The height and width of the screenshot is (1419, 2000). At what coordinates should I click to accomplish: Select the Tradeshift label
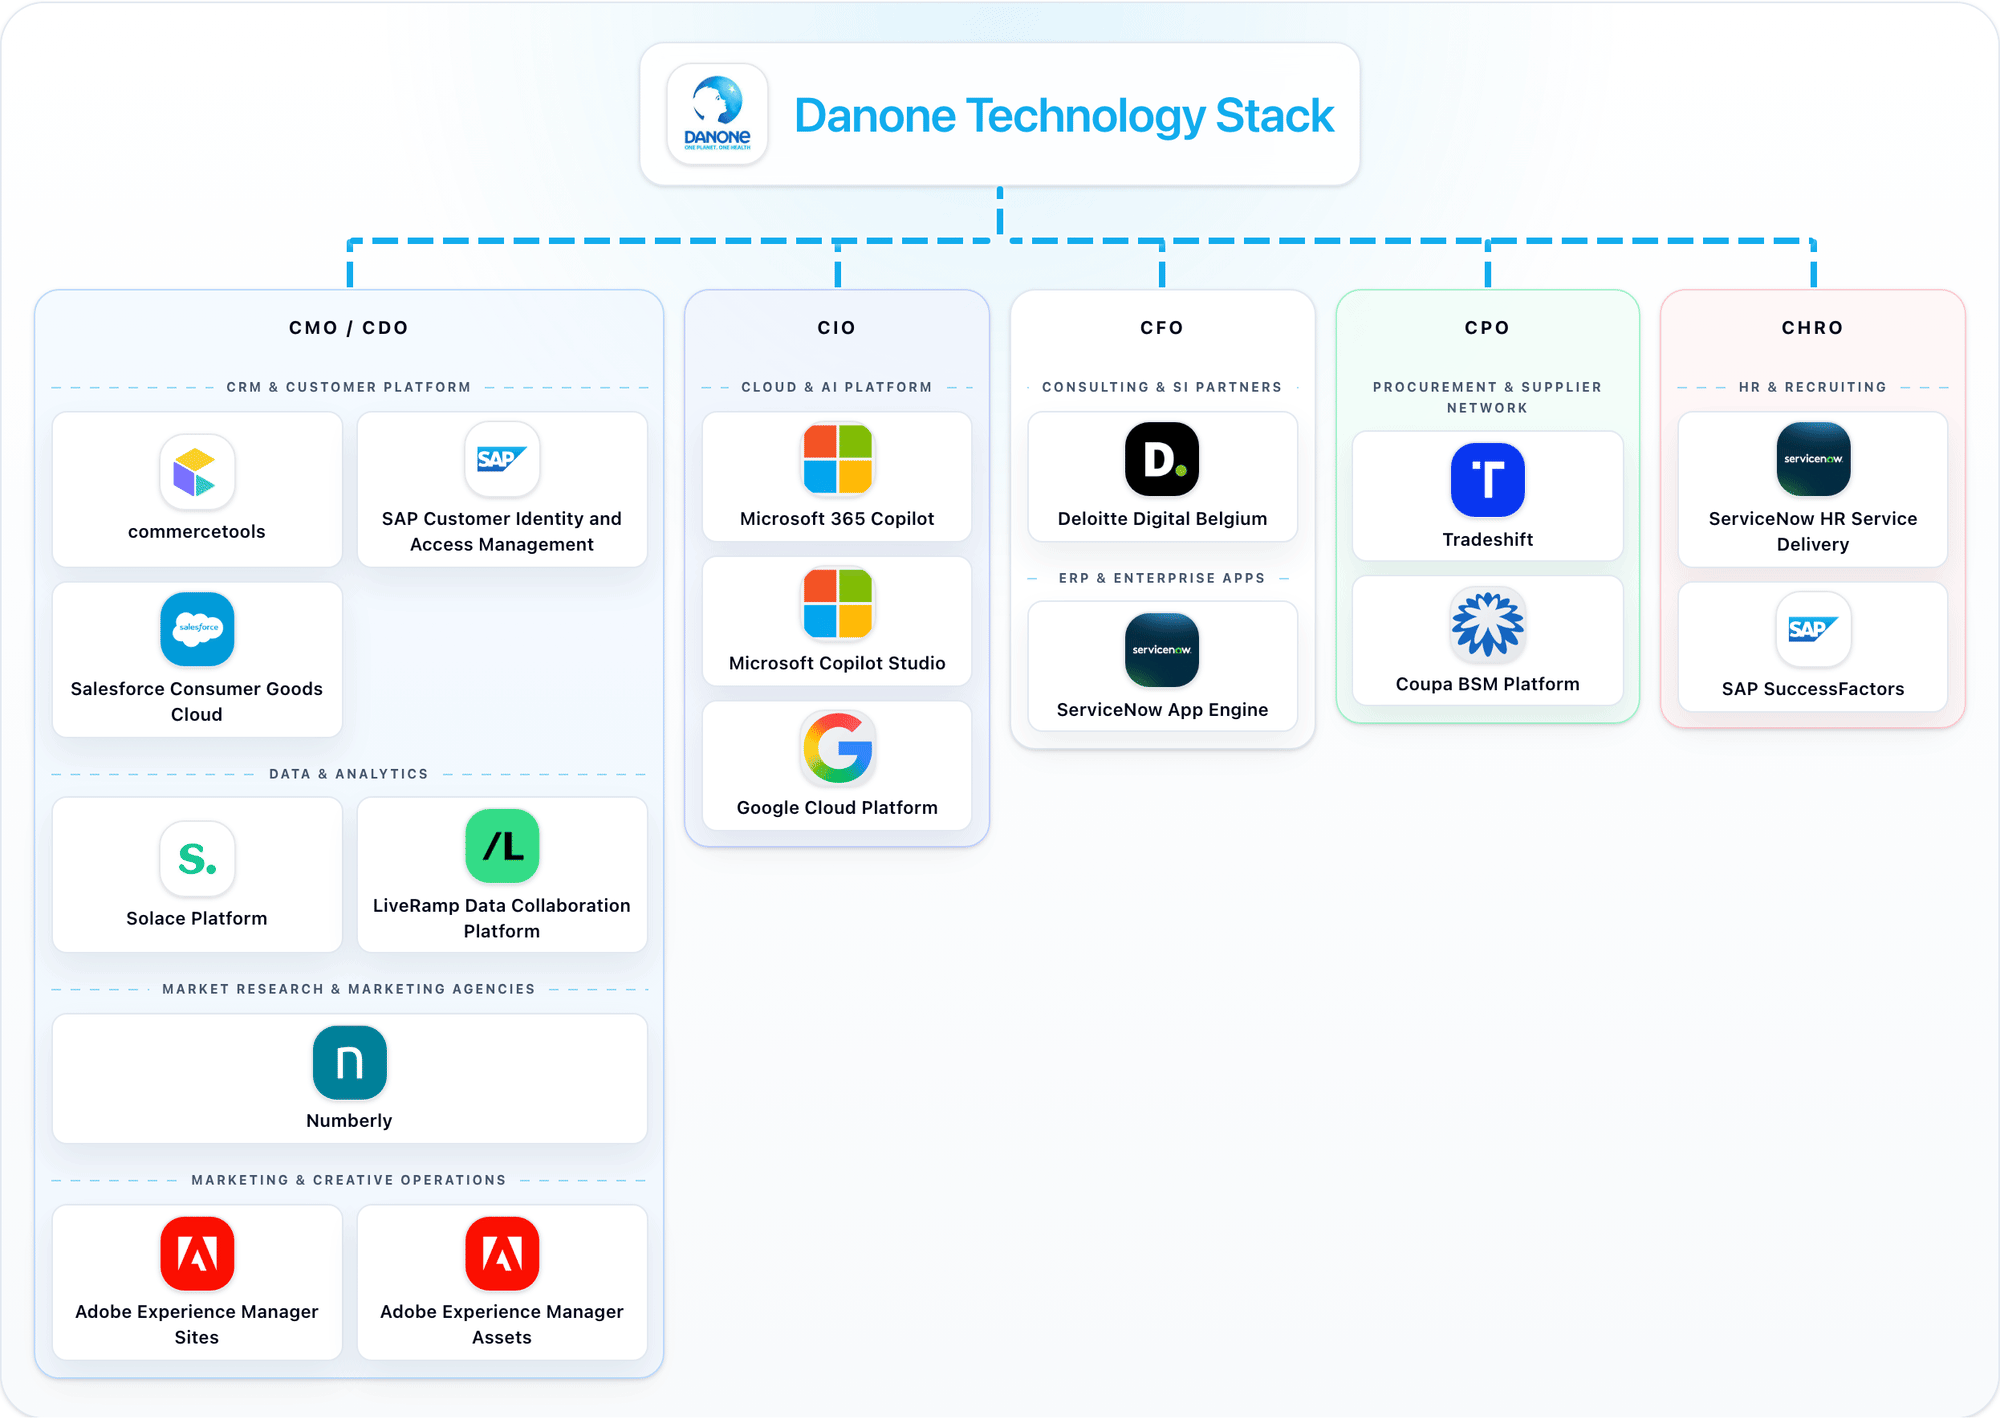pos(1487,540)
